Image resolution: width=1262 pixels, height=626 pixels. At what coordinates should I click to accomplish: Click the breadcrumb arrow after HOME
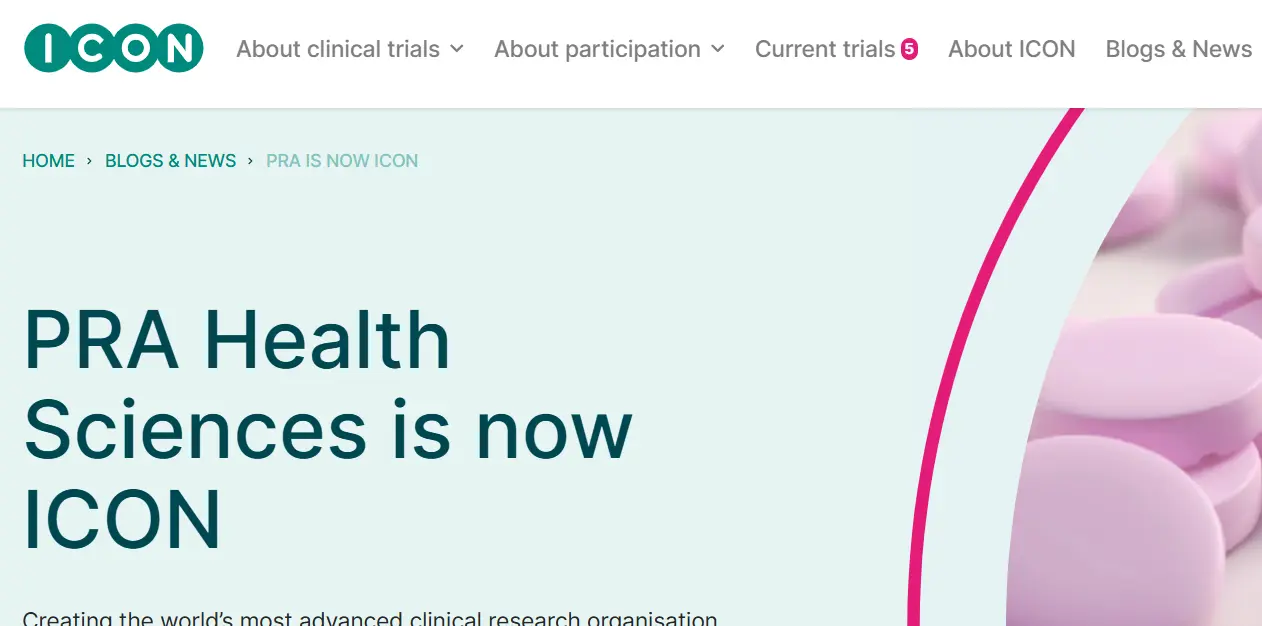[x=89, y=160]
